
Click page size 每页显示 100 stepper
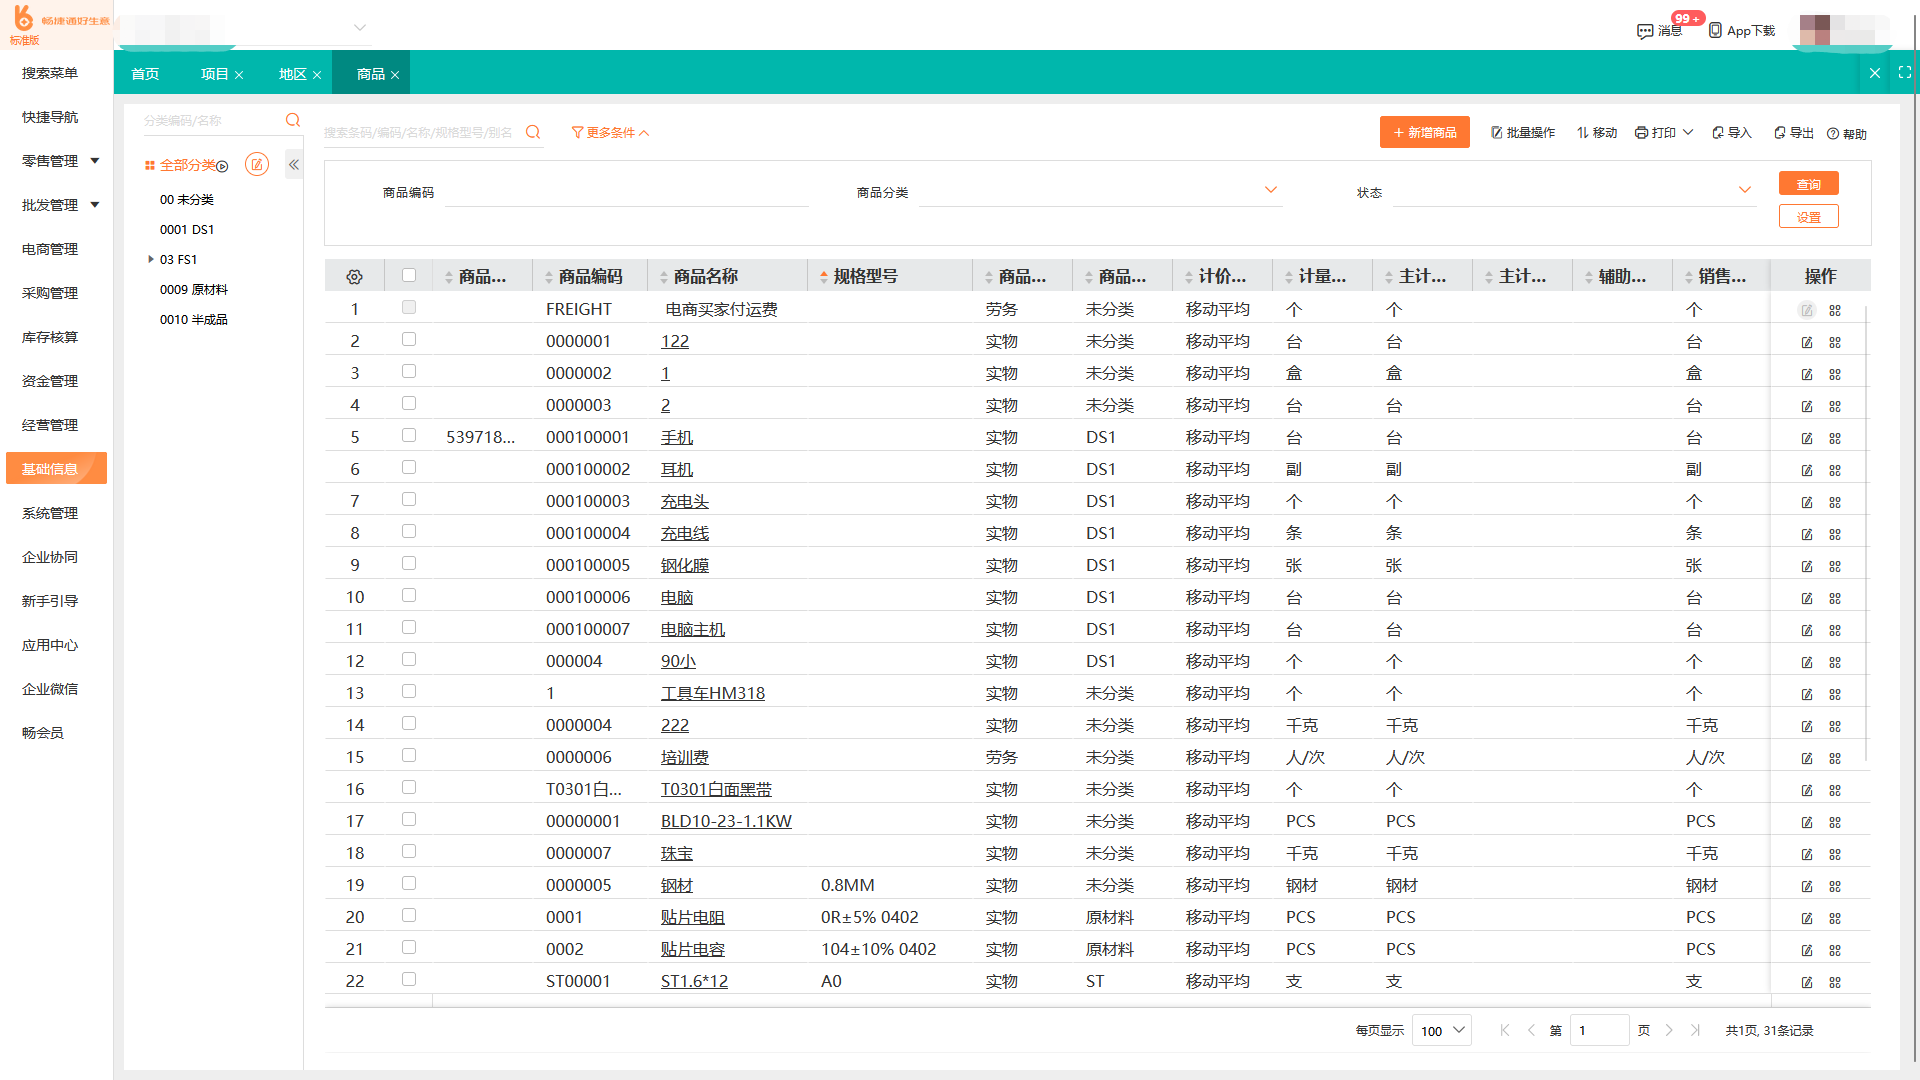[1441, 1029]
